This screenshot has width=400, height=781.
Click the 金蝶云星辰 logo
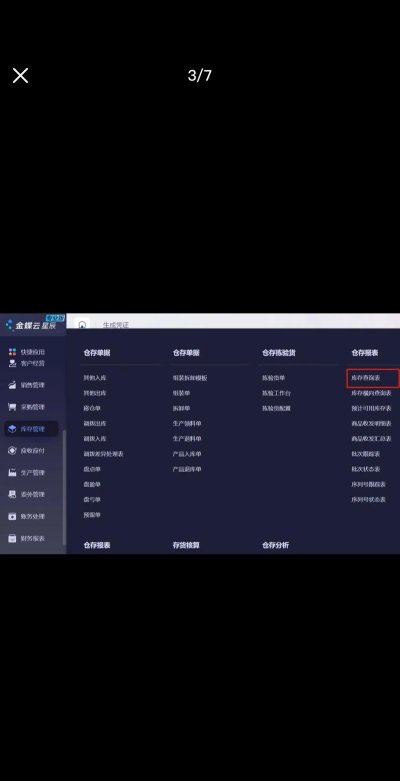(x=31, y=325)
